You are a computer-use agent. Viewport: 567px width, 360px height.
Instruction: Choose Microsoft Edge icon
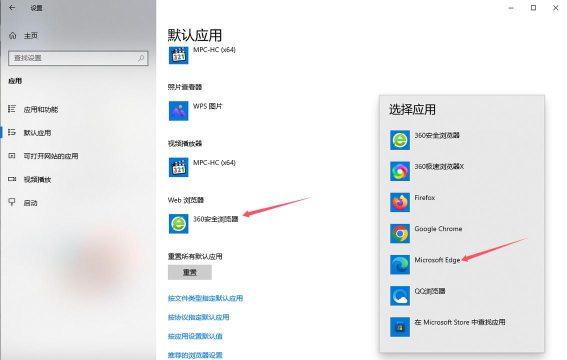tap(400, 264)
